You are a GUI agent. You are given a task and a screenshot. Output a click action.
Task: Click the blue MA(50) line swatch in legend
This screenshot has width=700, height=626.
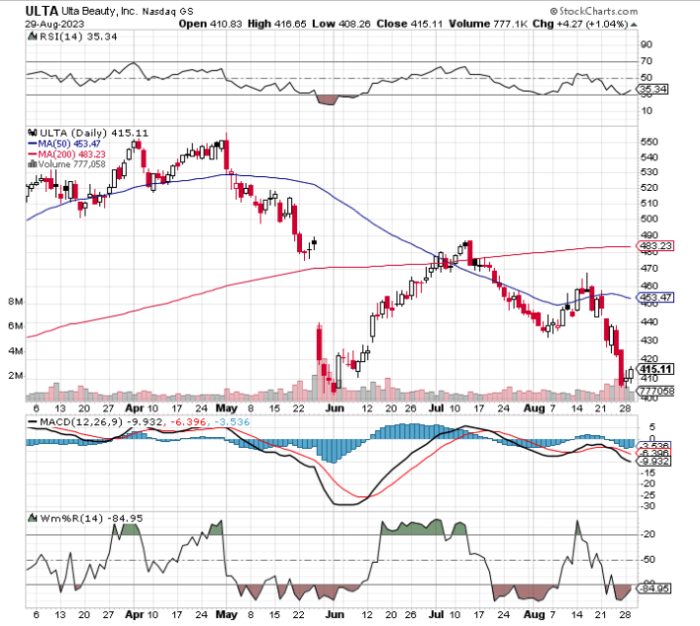coord(33,144)
